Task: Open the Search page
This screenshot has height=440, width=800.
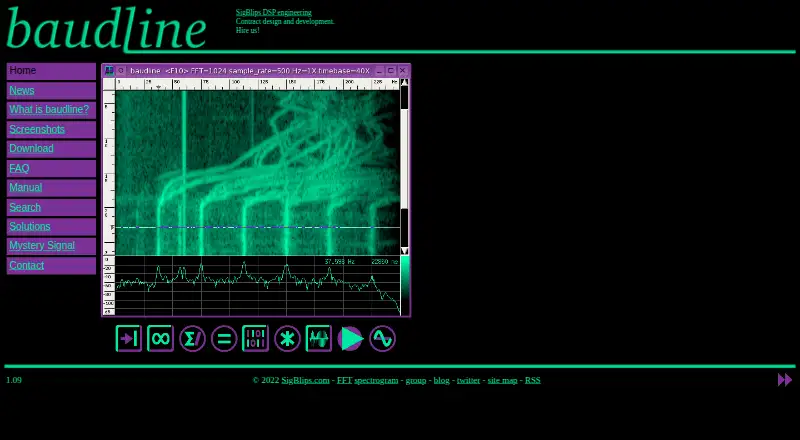Action: coord(25,207)
